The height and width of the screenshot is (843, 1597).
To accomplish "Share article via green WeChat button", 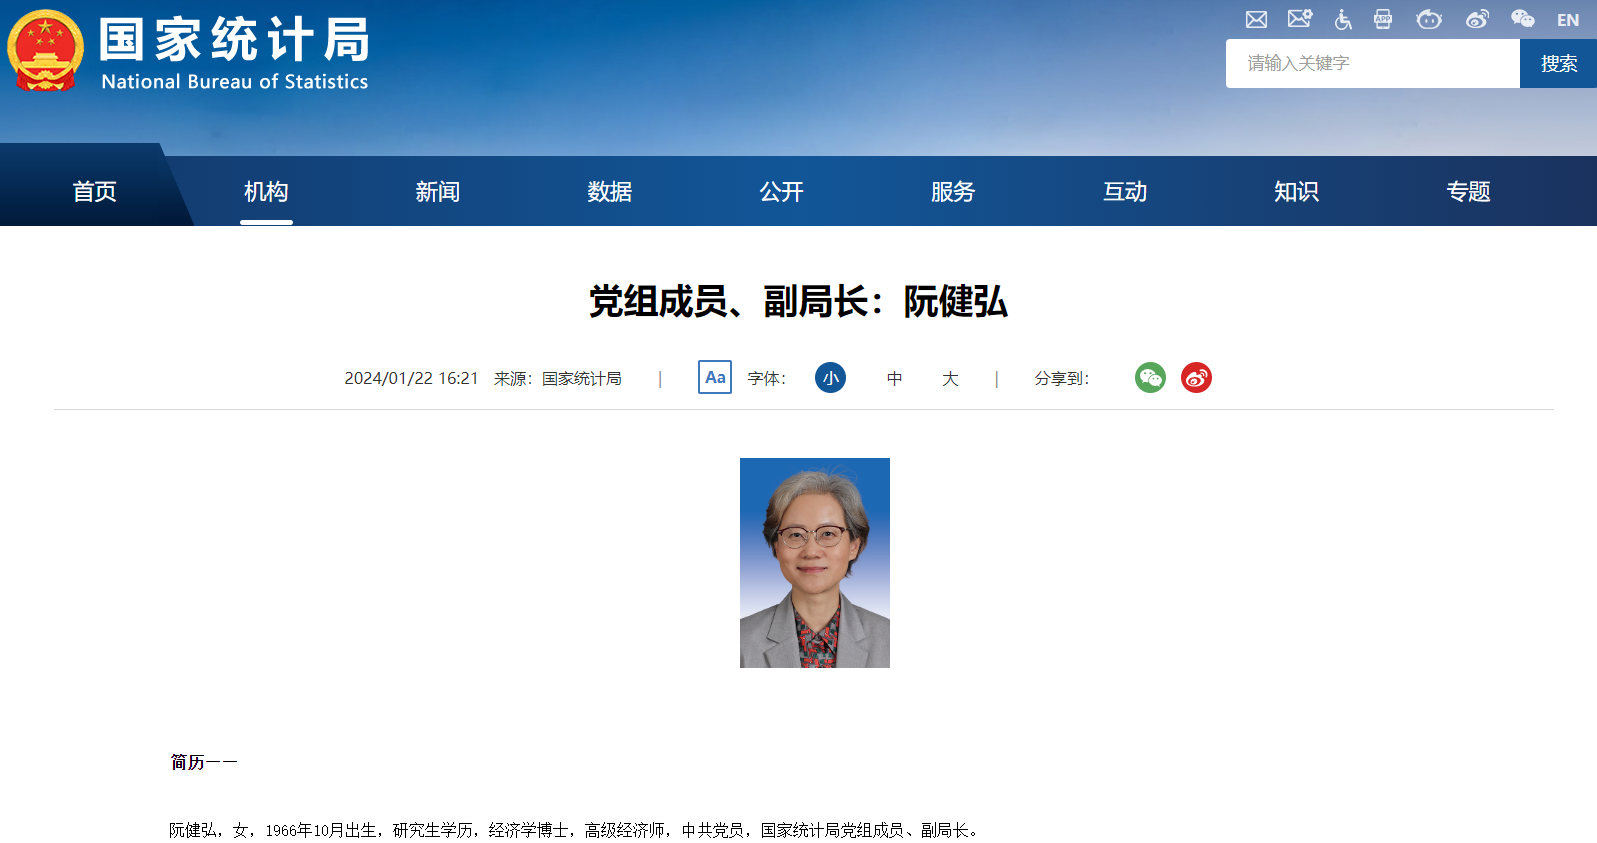I will 1150,378.
